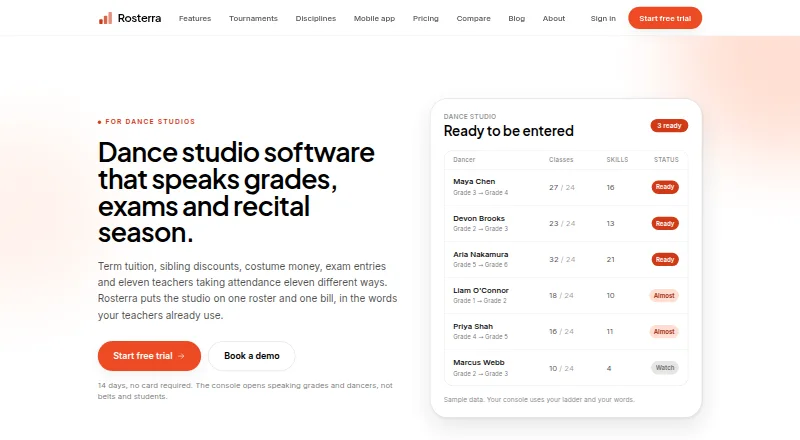Click the '3 ready' badge
Screen dimensions: 800x440
tap(669, 126)
